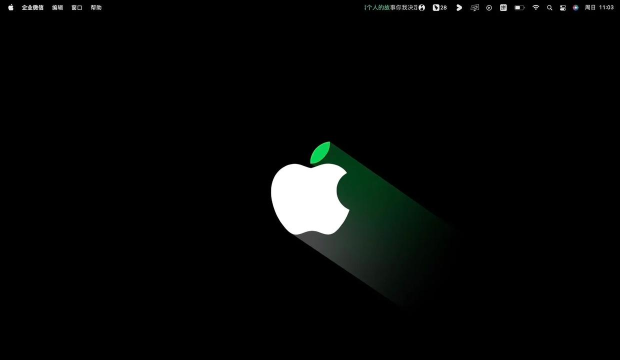Open battery status menu

pyautogui.click(x=520, y=8)
